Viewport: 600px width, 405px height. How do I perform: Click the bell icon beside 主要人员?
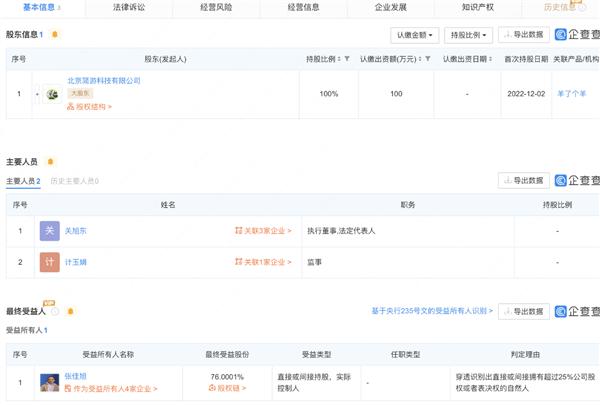[50, 162]
